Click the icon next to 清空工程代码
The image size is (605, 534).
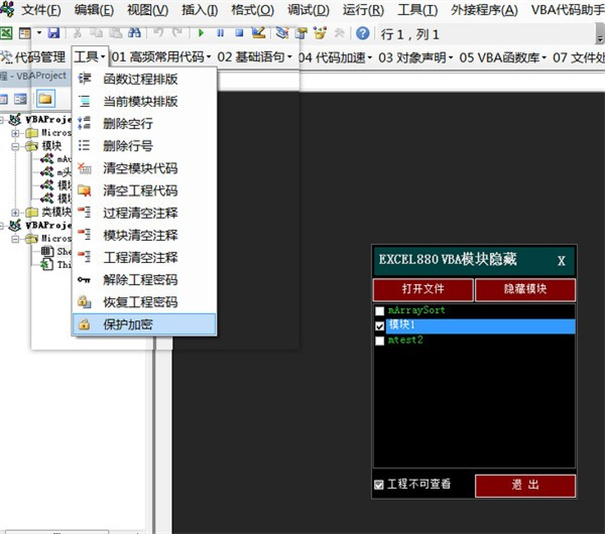84,190
